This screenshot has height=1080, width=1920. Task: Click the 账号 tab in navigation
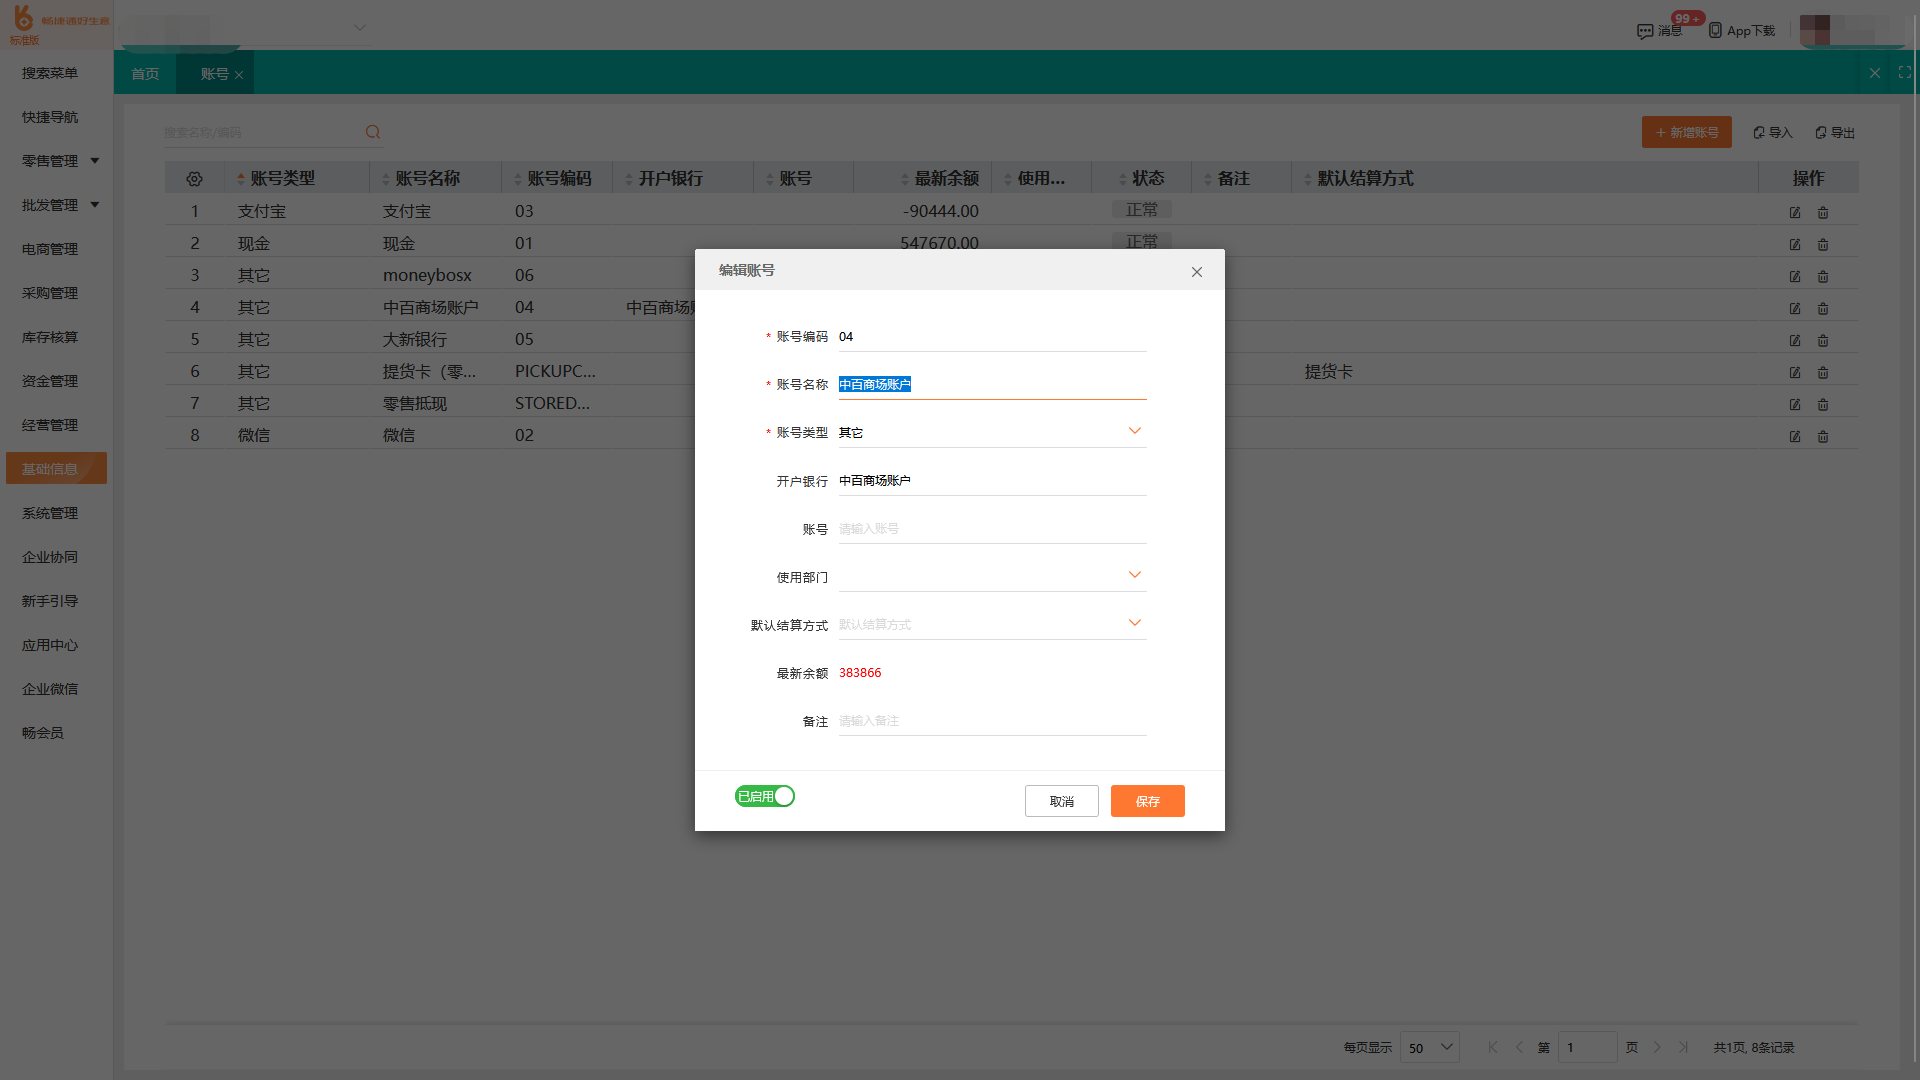tap(215, 74)
